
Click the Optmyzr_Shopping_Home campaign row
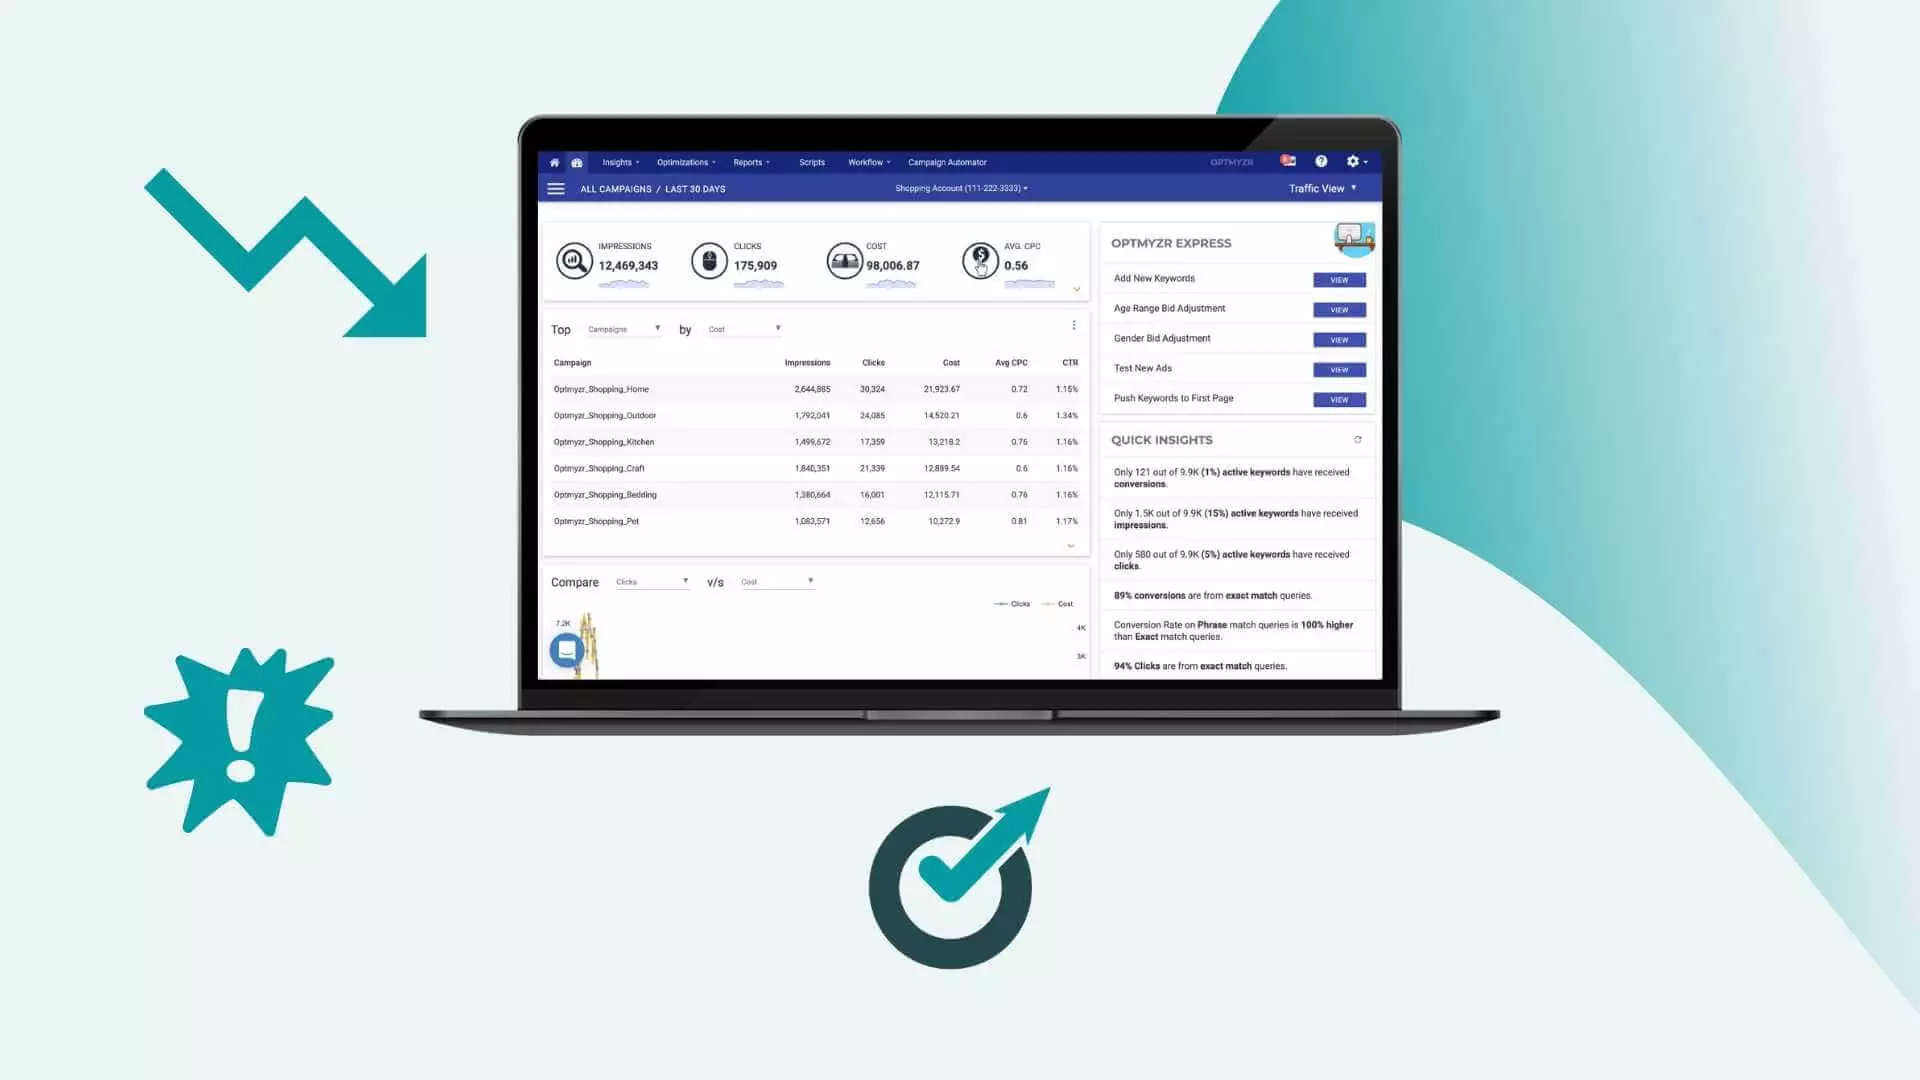(600, 389)
